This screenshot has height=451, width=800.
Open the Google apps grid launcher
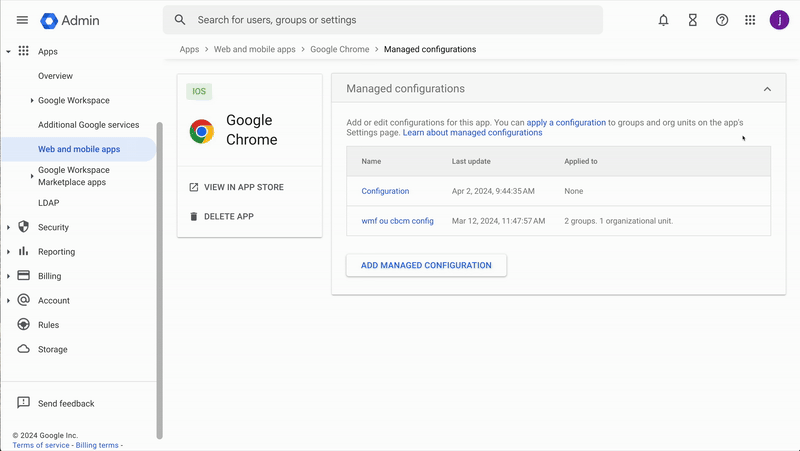point(750,20)
